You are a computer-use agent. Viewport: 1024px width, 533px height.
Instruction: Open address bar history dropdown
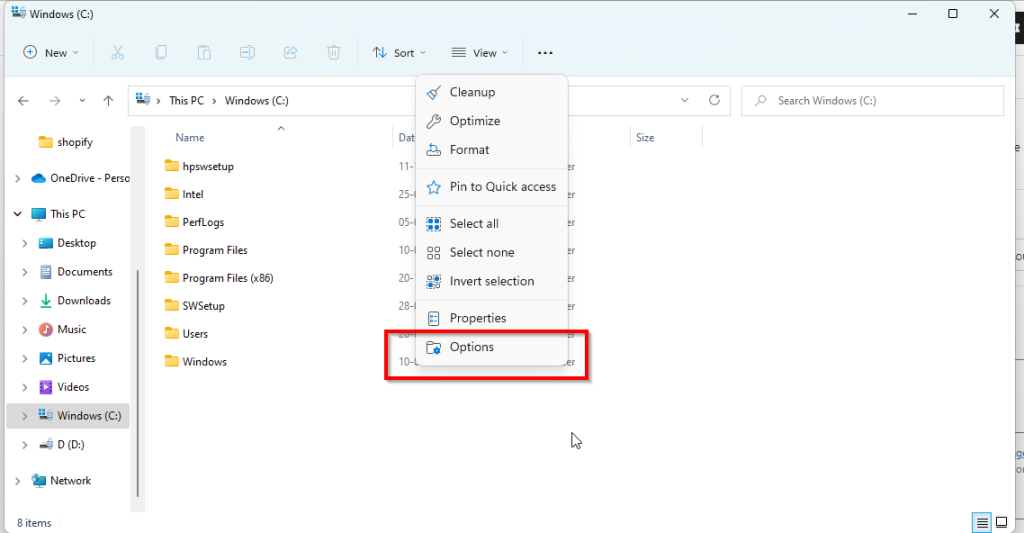click(x=684, y=100)
